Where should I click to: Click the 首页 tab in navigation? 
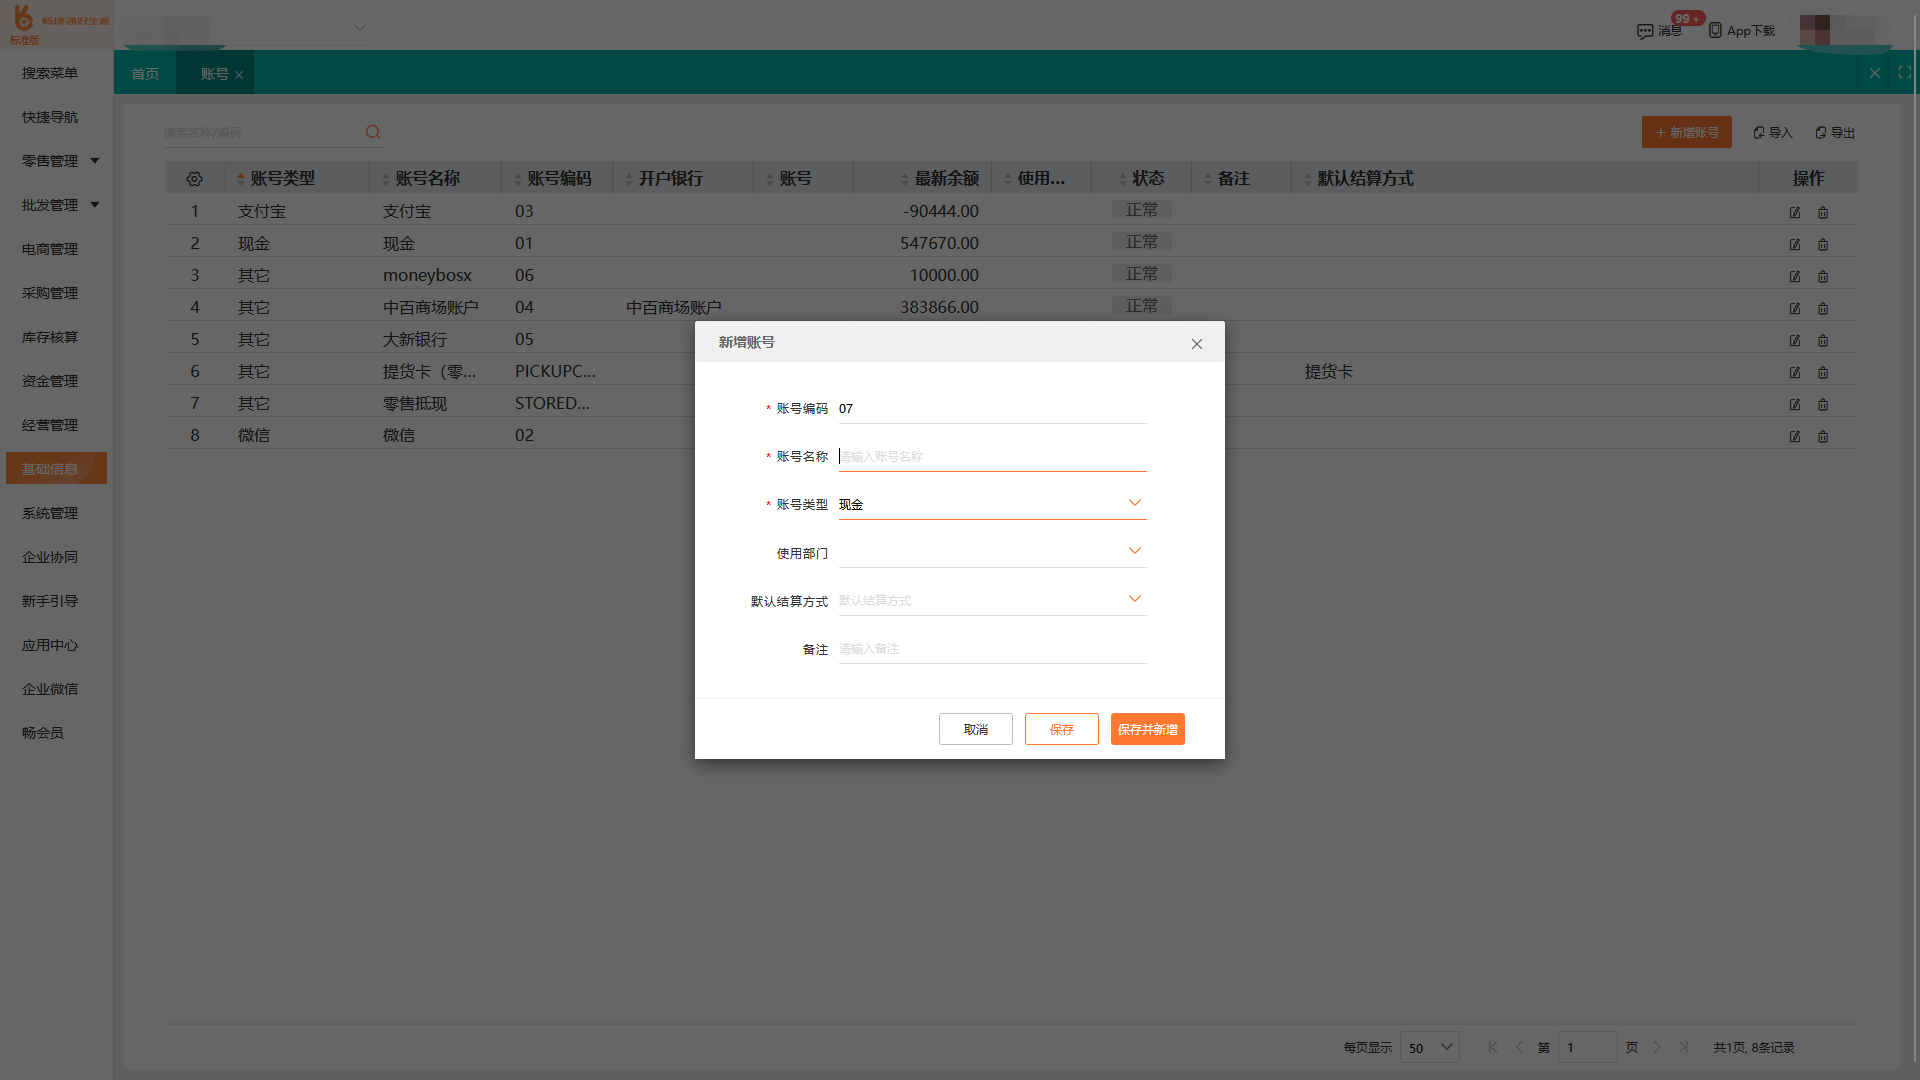pyautogui.click(x=145, y=73)
